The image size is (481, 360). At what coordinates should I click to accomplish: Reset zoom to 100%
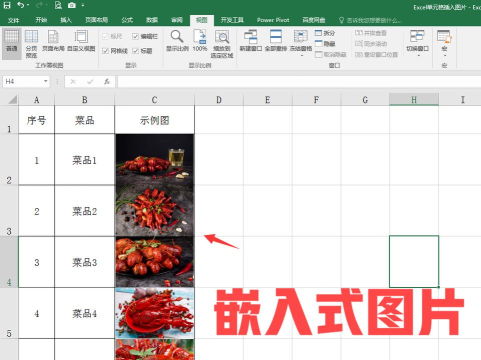coord(200,41)
